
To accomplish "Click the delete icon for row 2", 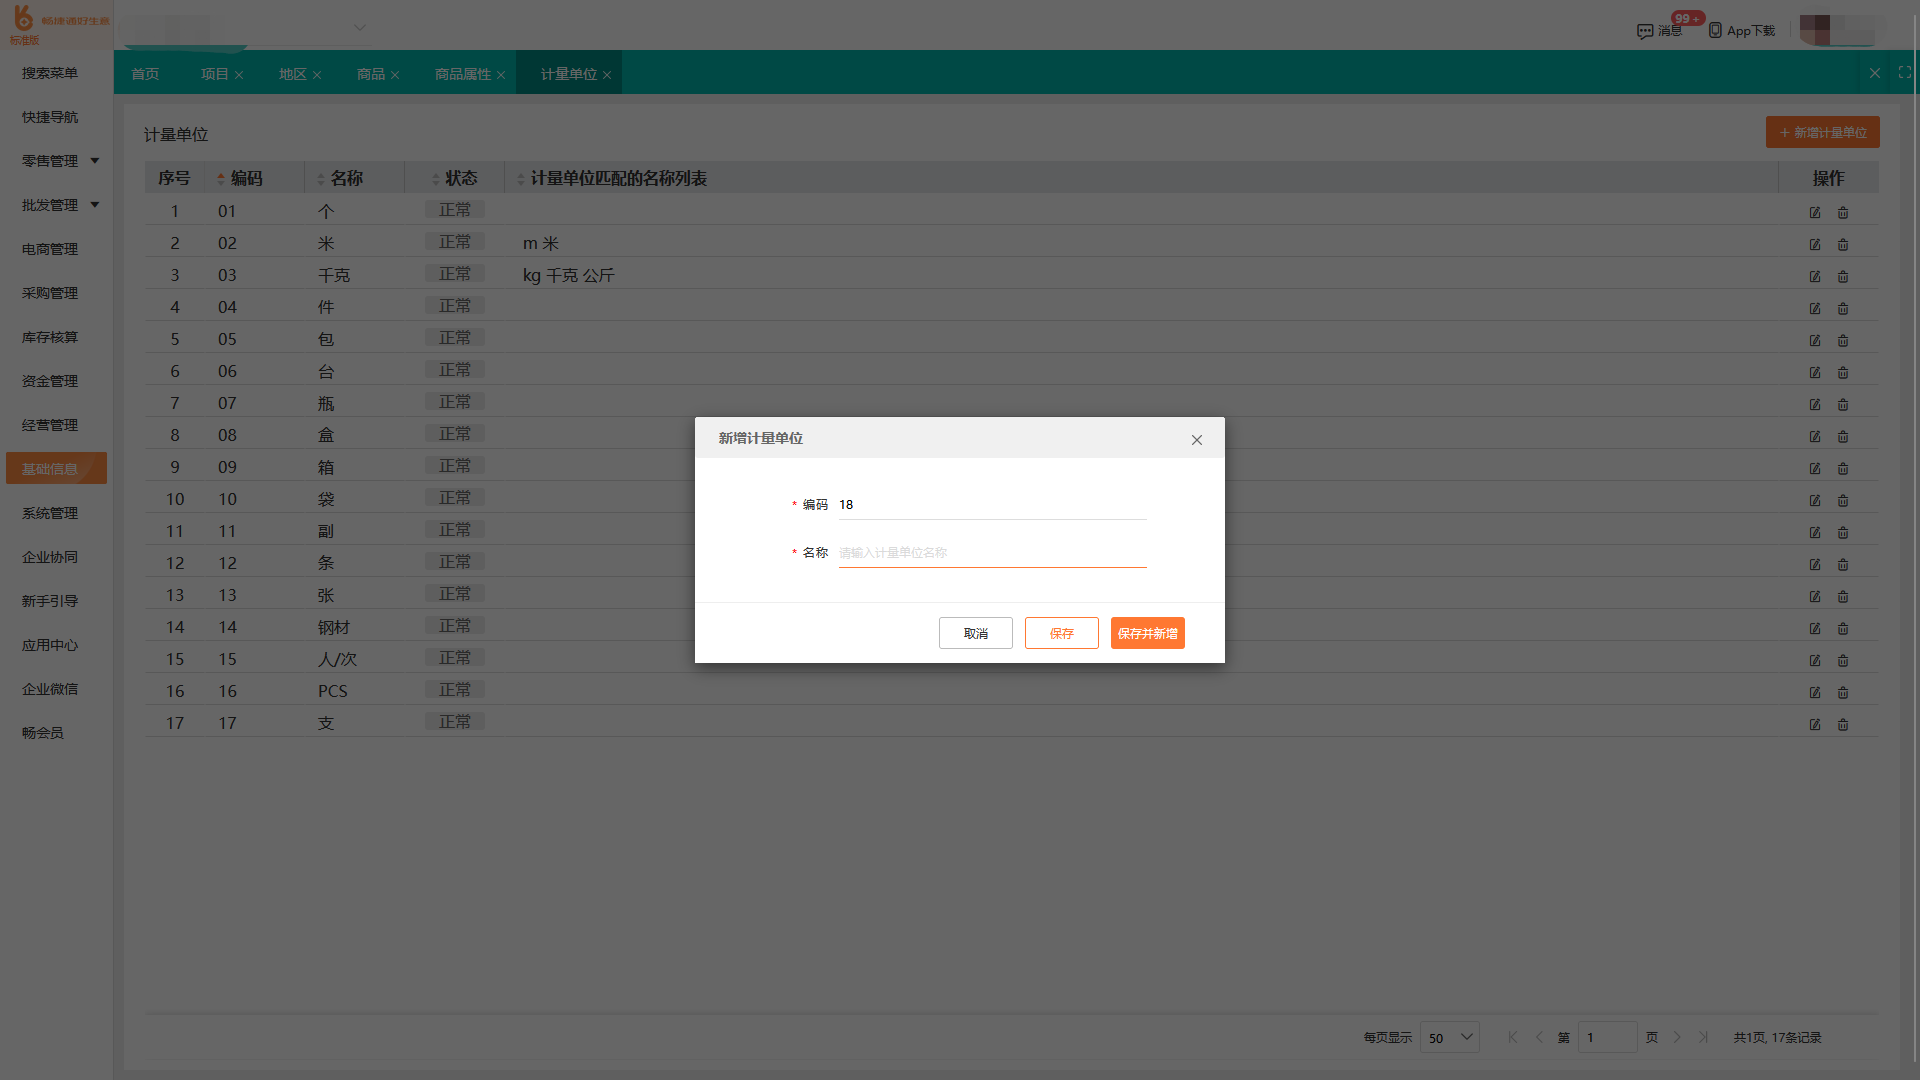I will (x=1844, y=244).
